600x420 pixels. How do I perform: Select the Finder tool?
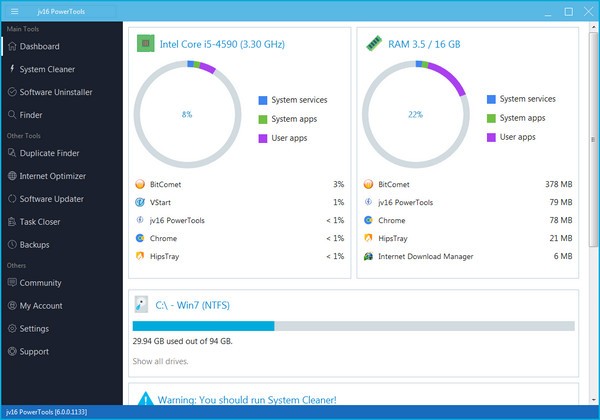(x=31, y=115)
